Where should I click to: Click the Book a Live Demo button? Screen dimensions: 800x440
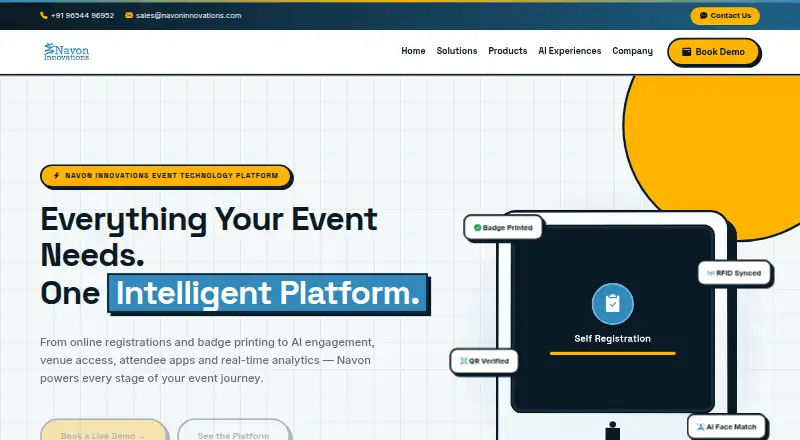click(104, 430)
